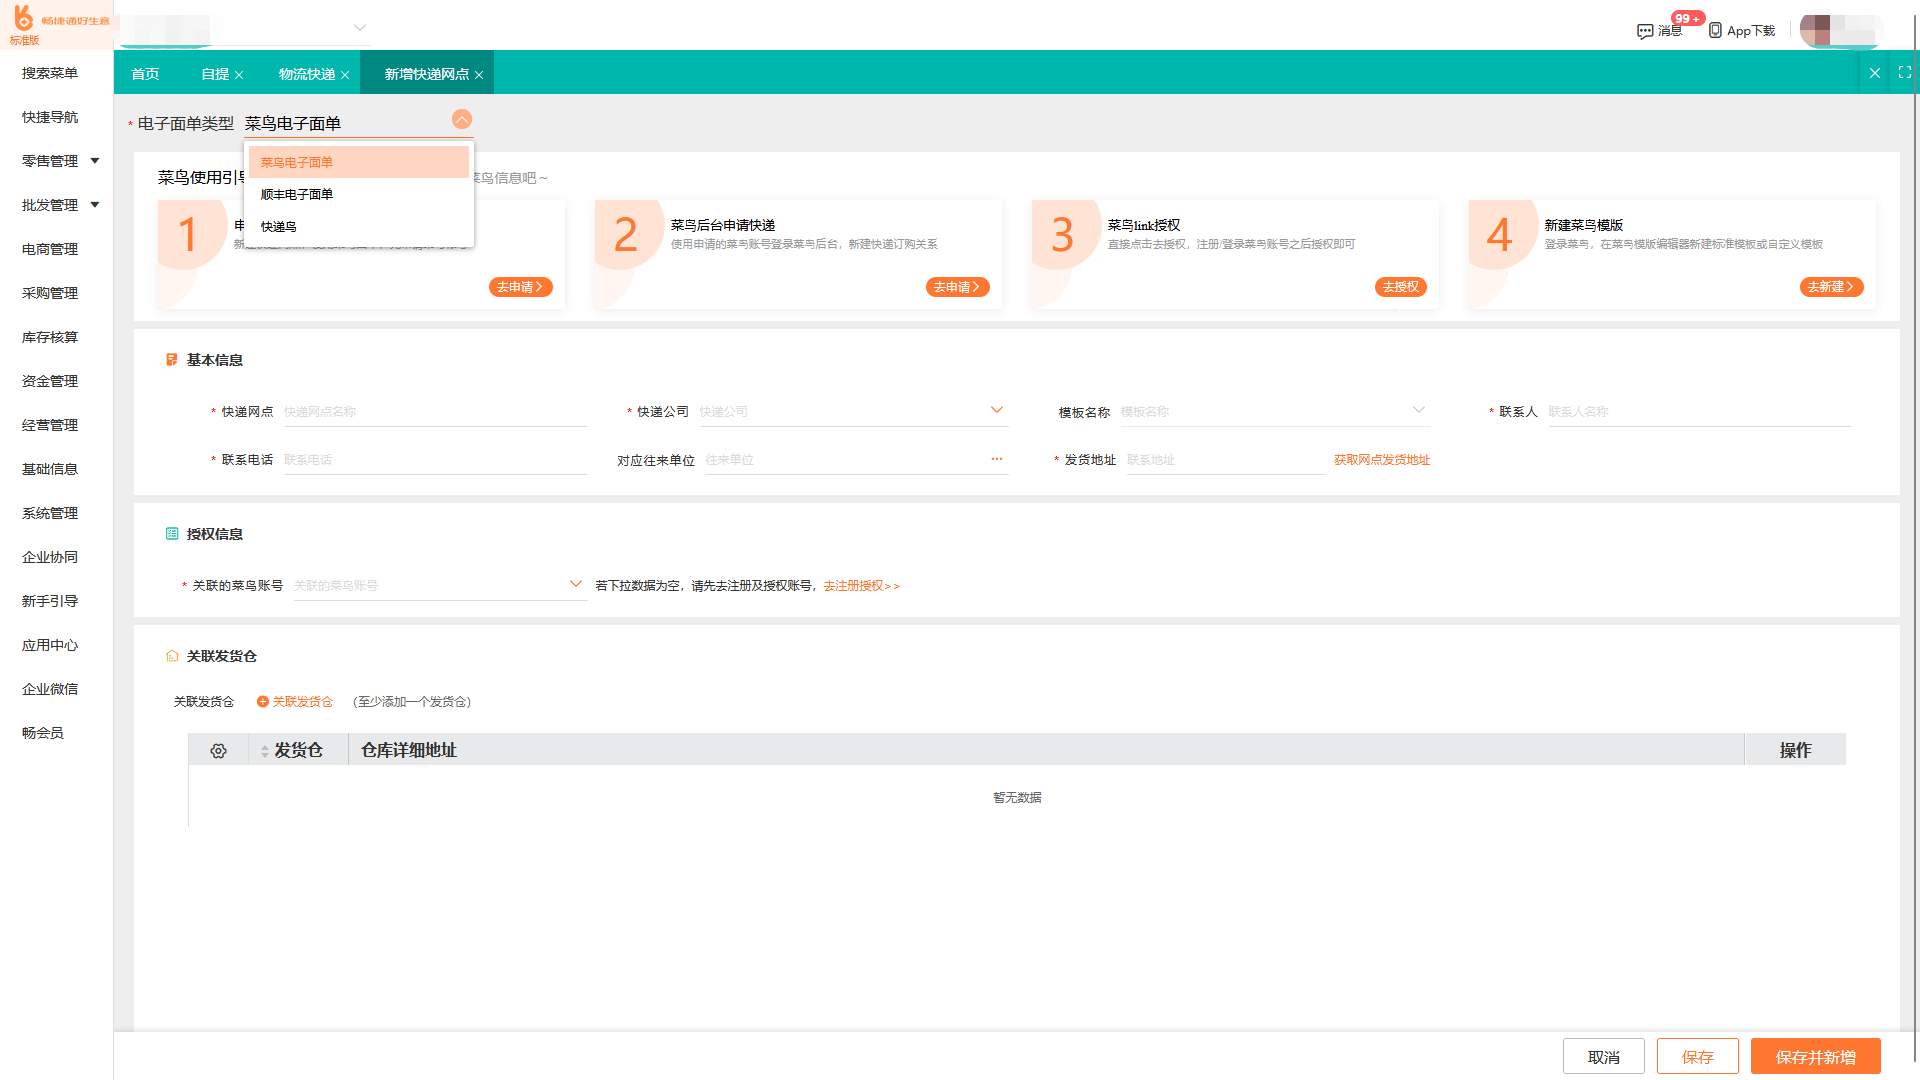Click the 菜鸟电子面单 menu item

click(x=356, y=161)
